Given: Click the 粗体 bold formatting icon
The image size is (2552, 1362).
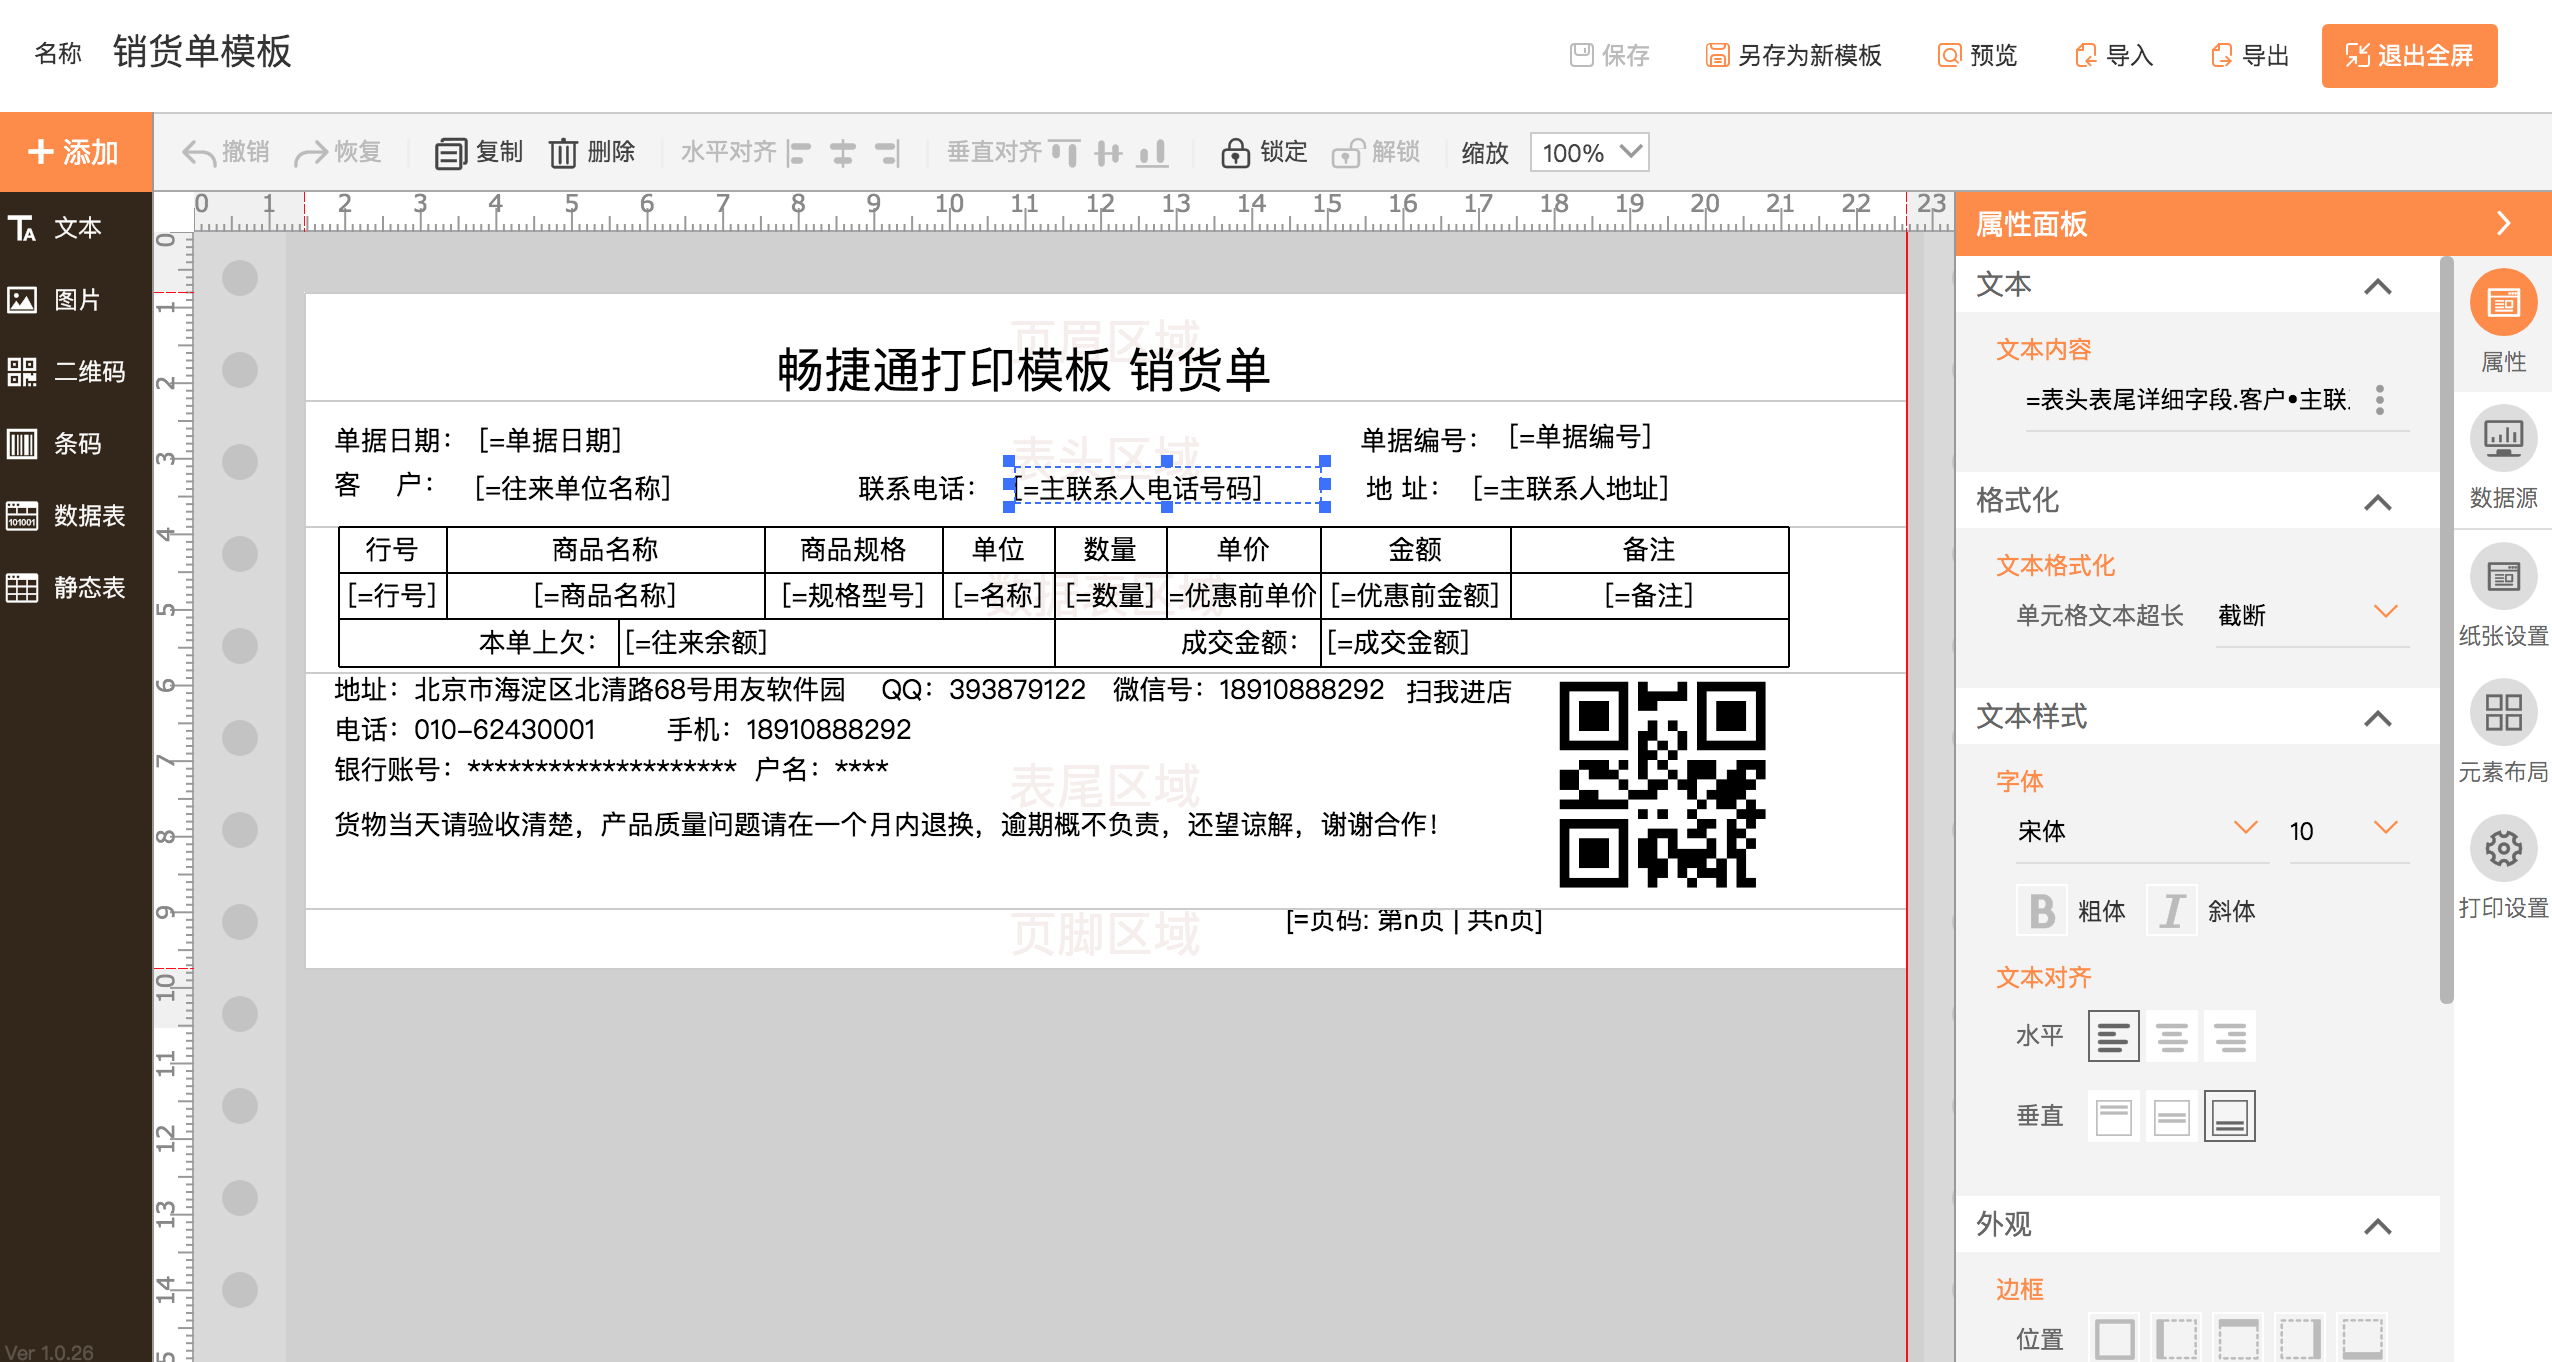Looking at the screenshot, I should (x=2039, y=911).
